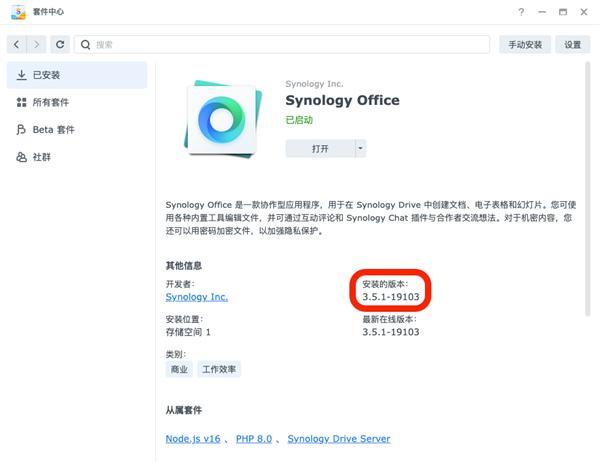Go forward with the right arrow button

click(x=37, y=45)
